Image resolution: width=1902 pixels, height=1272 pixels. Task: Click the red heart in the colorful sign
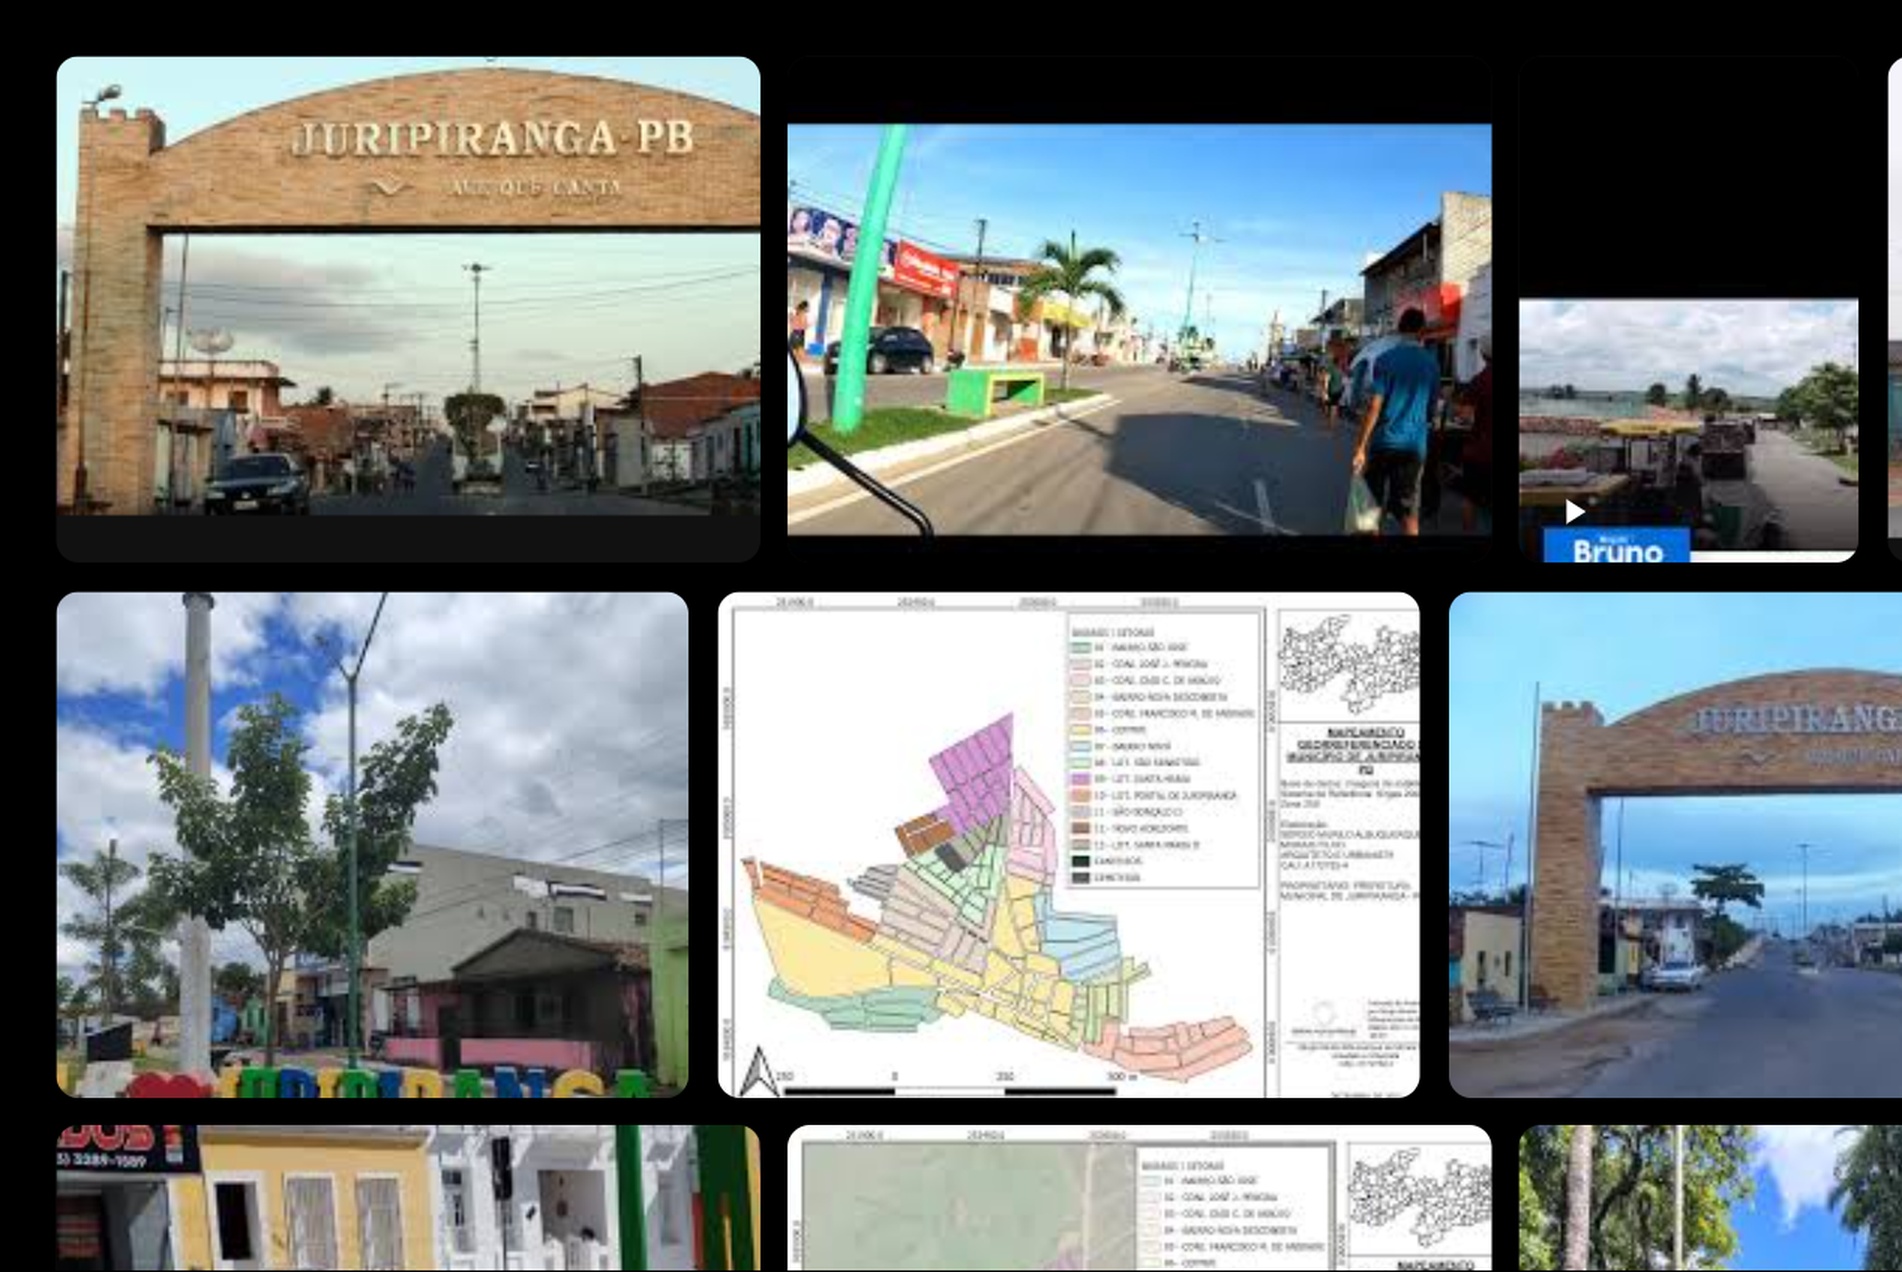point(168,1086)
